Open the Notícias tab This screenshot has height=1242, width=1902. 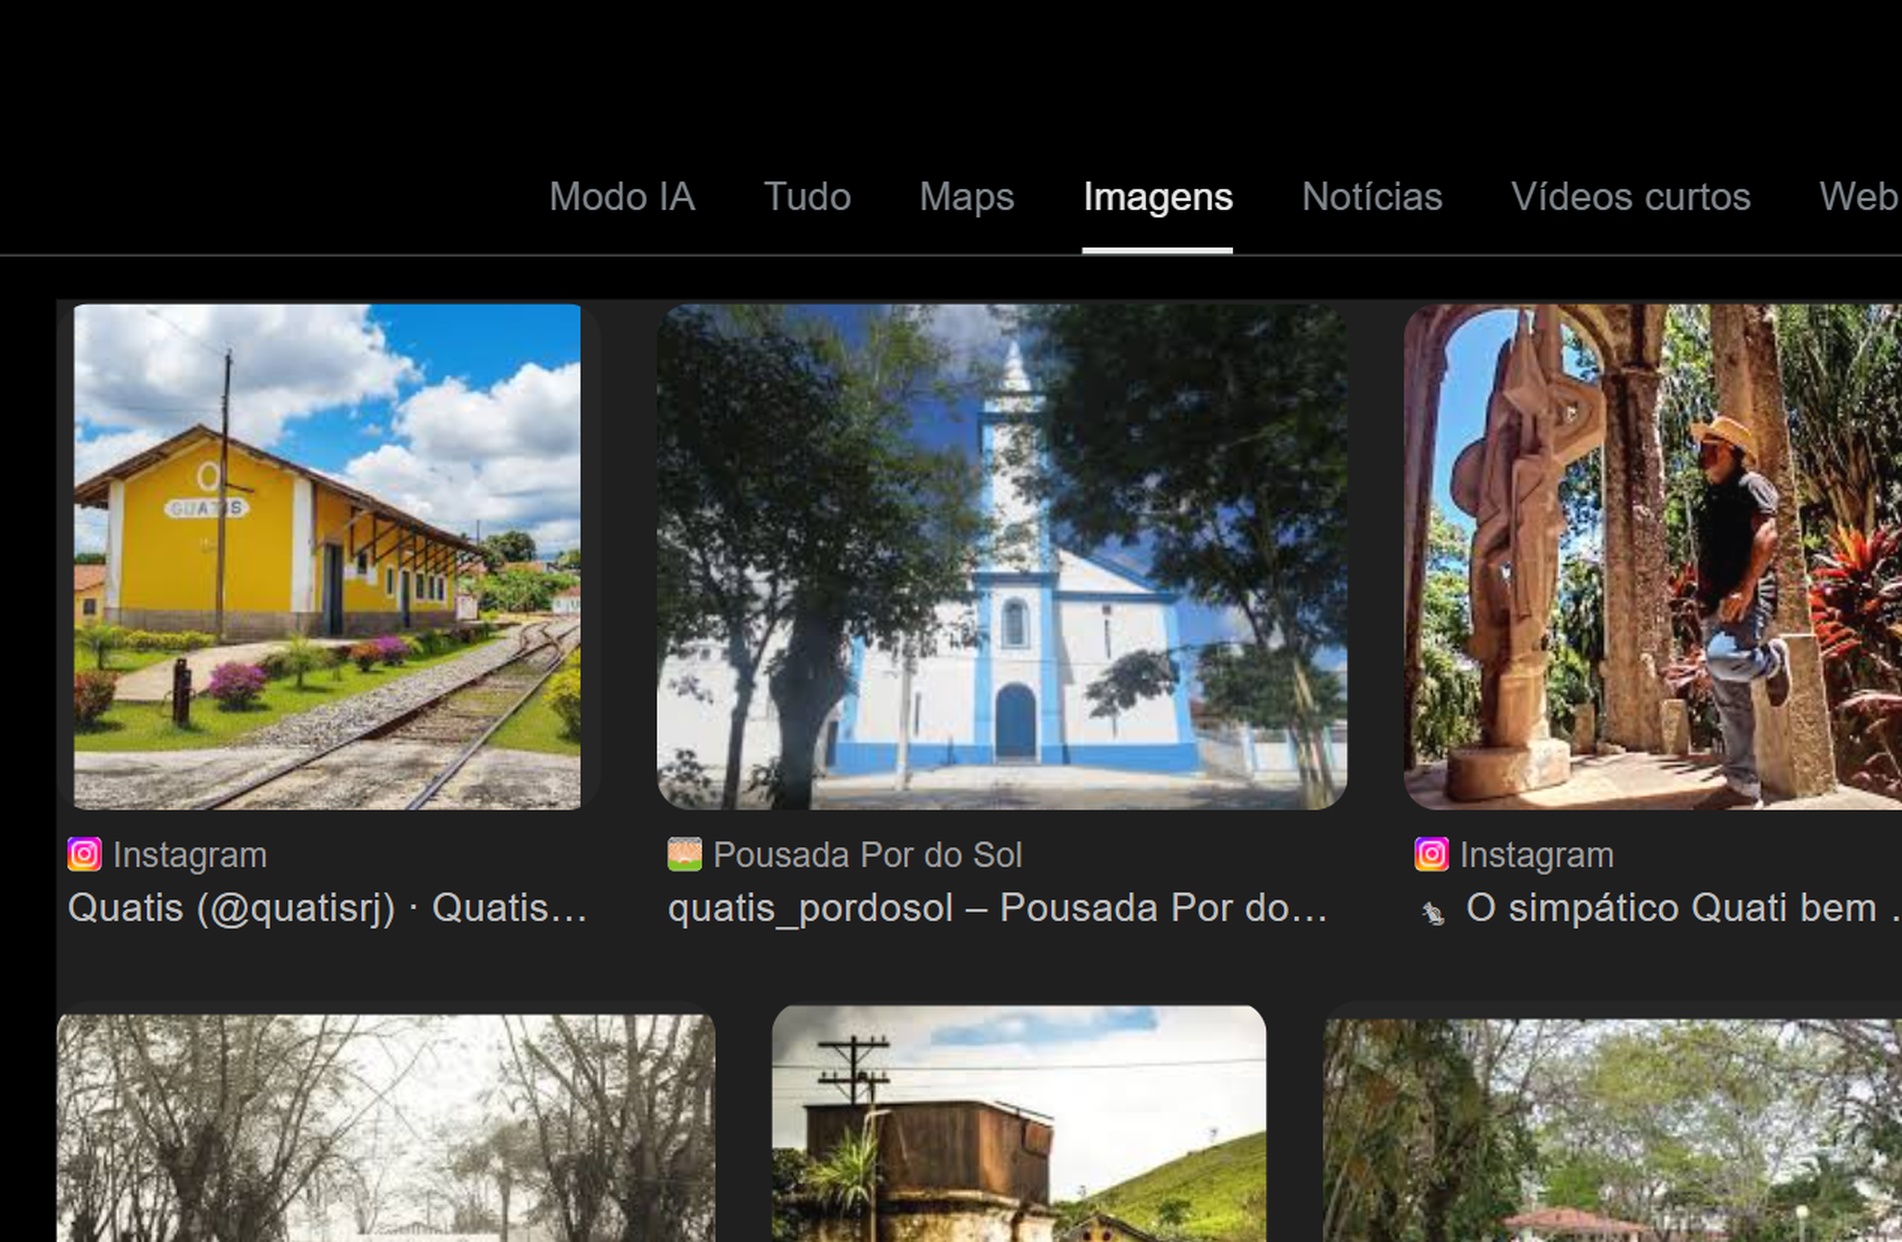(x=1371, y=197)
